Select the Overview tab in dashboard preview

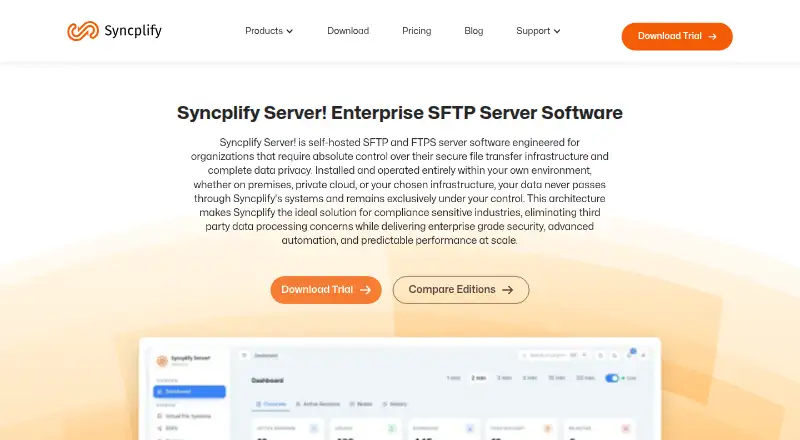(x=271, y=404)
